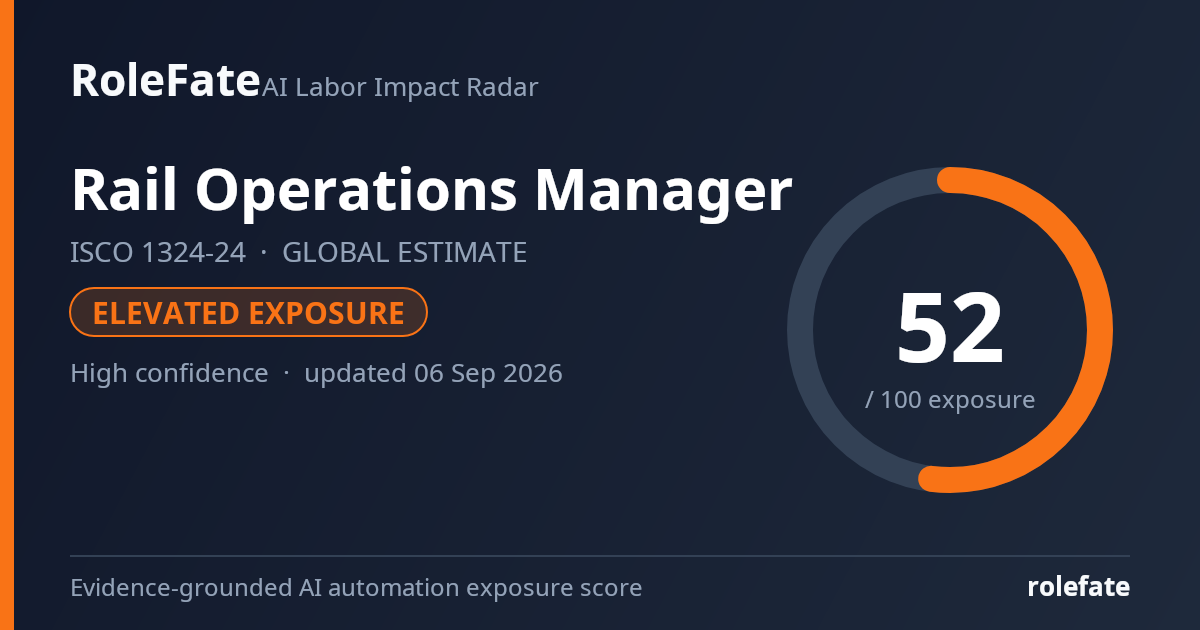The image size is (1200, 630).
Task: Click the ELEVATED EXPOSURE badge
Action: click(x=249, y=313)
